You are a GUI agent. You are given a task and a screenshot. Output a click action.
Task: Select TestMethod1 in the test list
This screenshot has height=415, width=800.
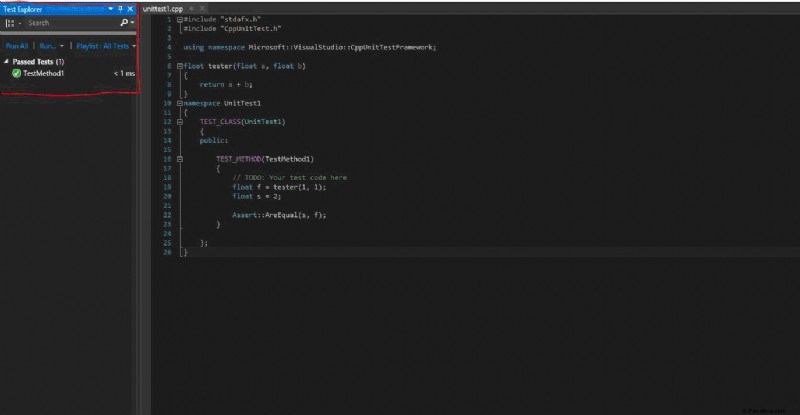click(43, 73)
